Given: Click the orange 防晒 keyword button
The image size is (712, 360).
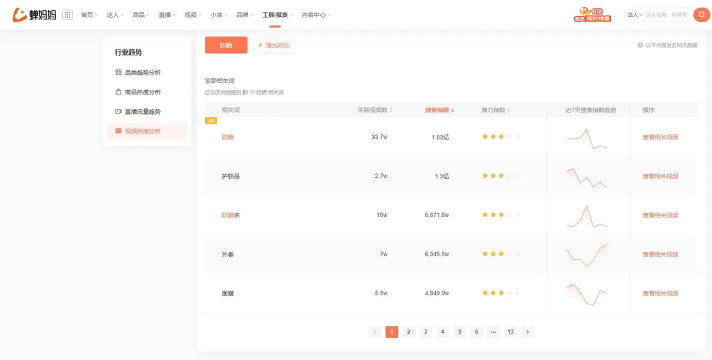Looking at the screenshot, I should 226,45.
